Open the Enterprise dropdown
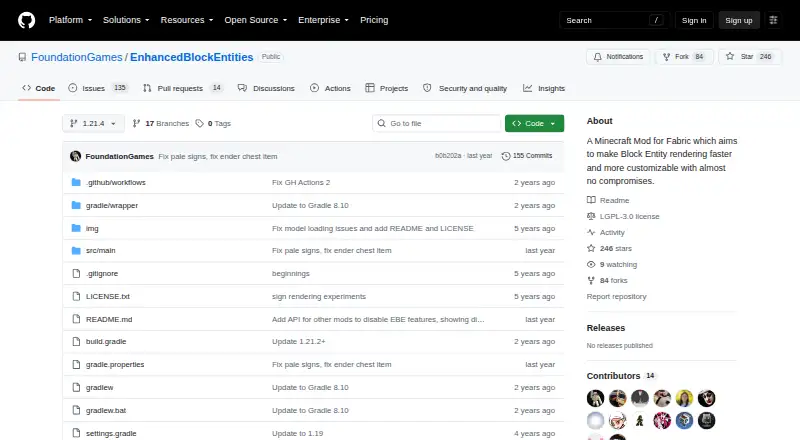Viewport: 800px width, 440px height. [x=323, y=20]
